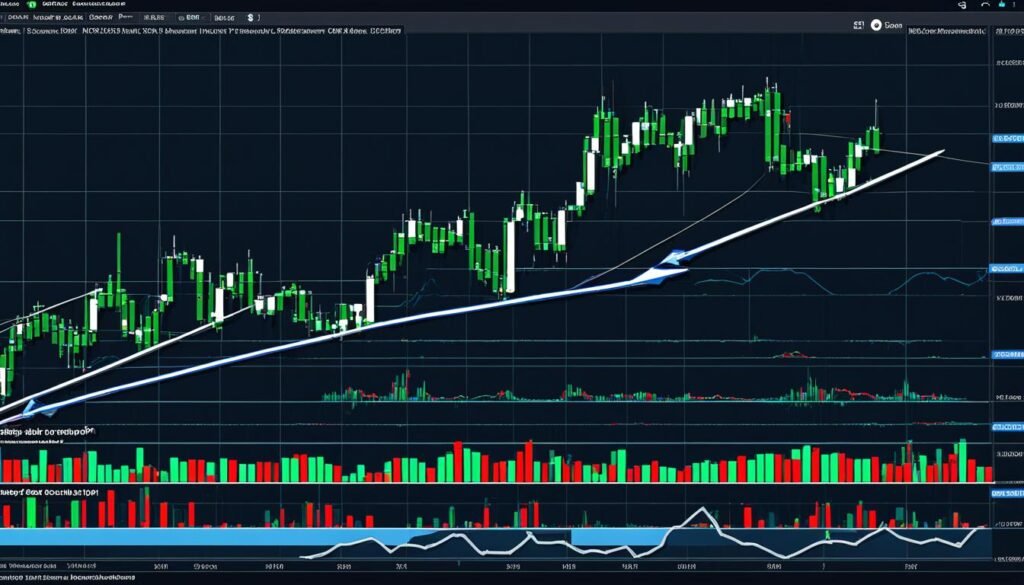Screen dimensions: 1024x585
Task: Select the first column header in the info row
Action: click(x=10, y=31)
